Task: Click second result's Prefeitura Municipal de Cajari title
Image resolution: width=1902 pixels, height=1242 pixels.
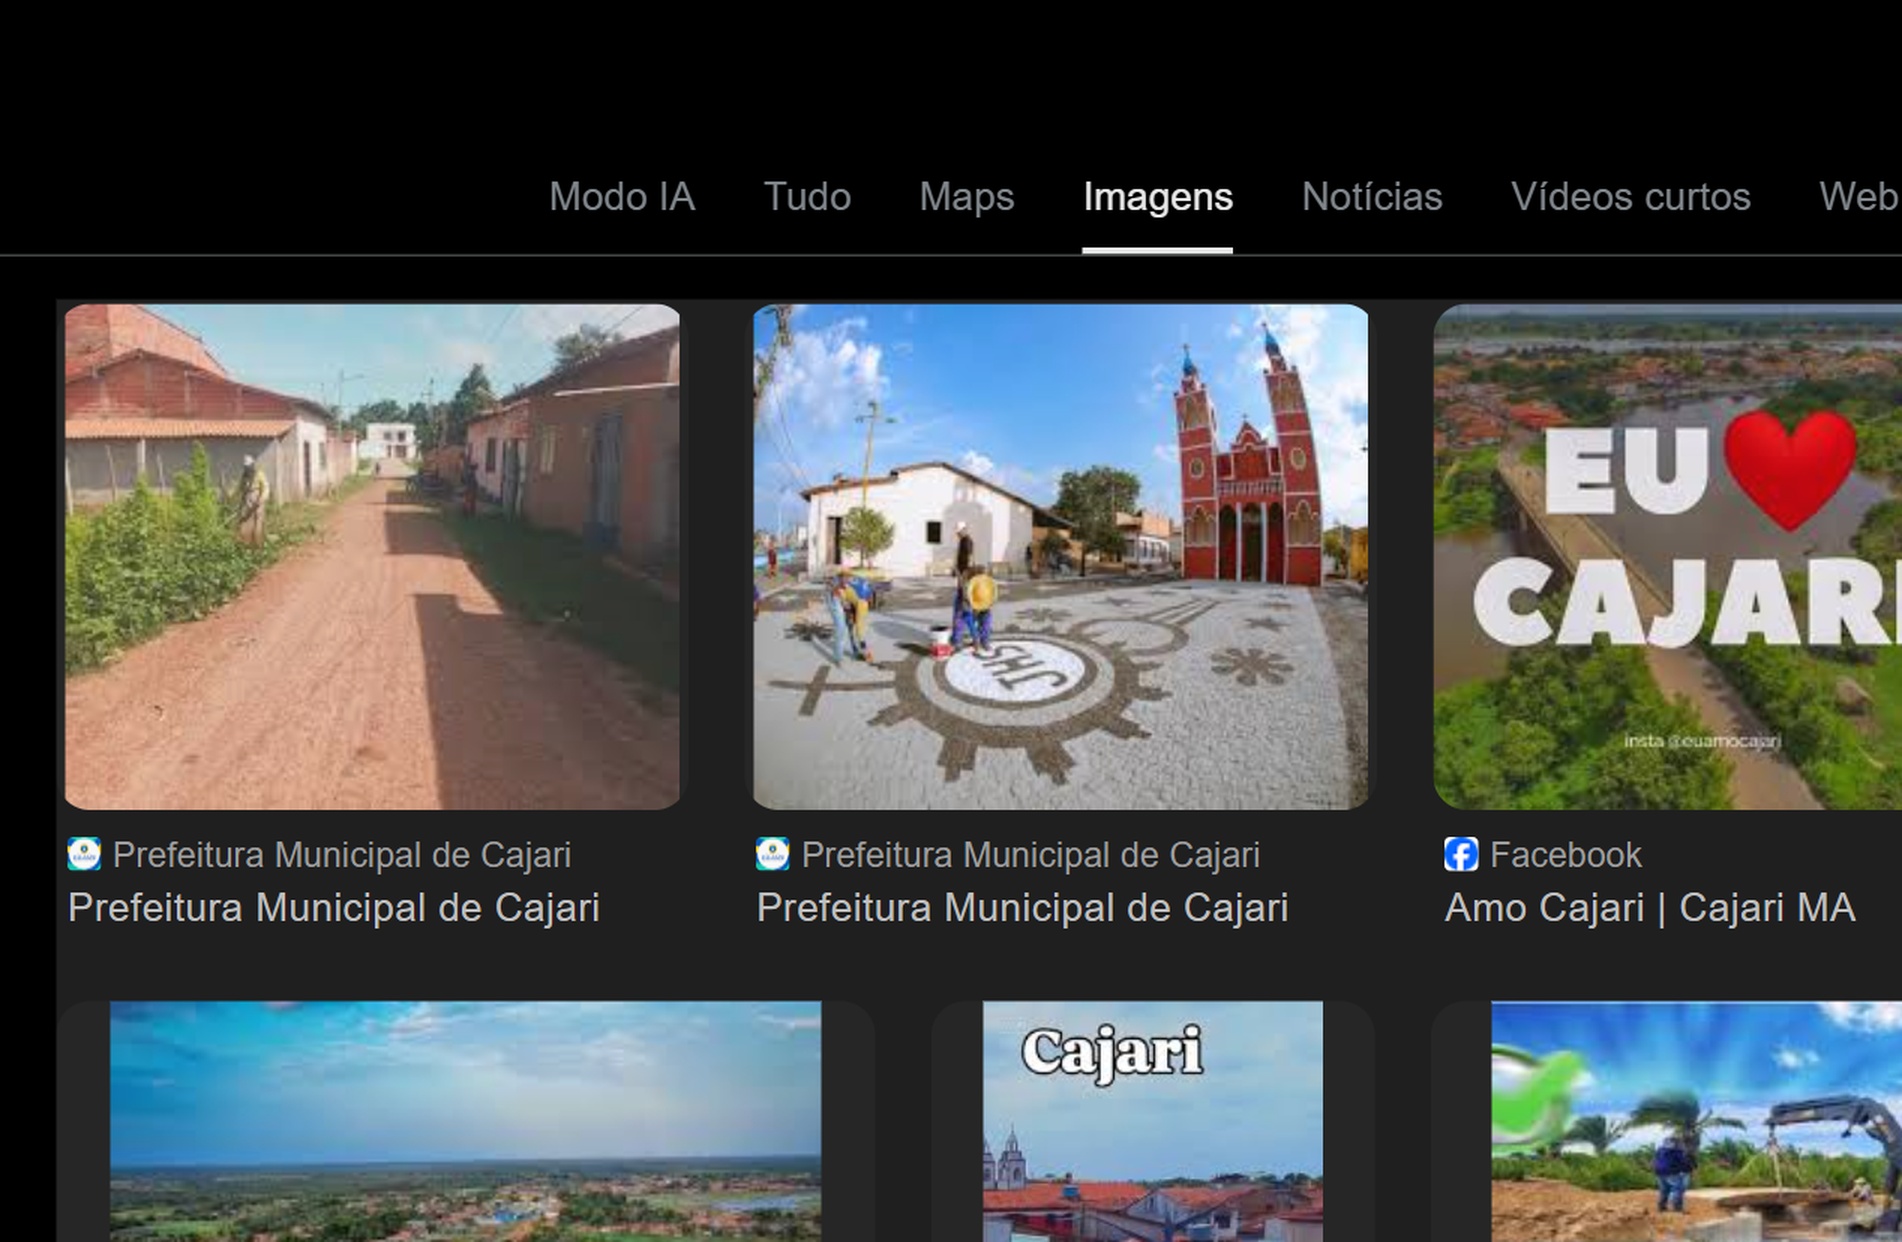Action: [x=1022, y=908]
